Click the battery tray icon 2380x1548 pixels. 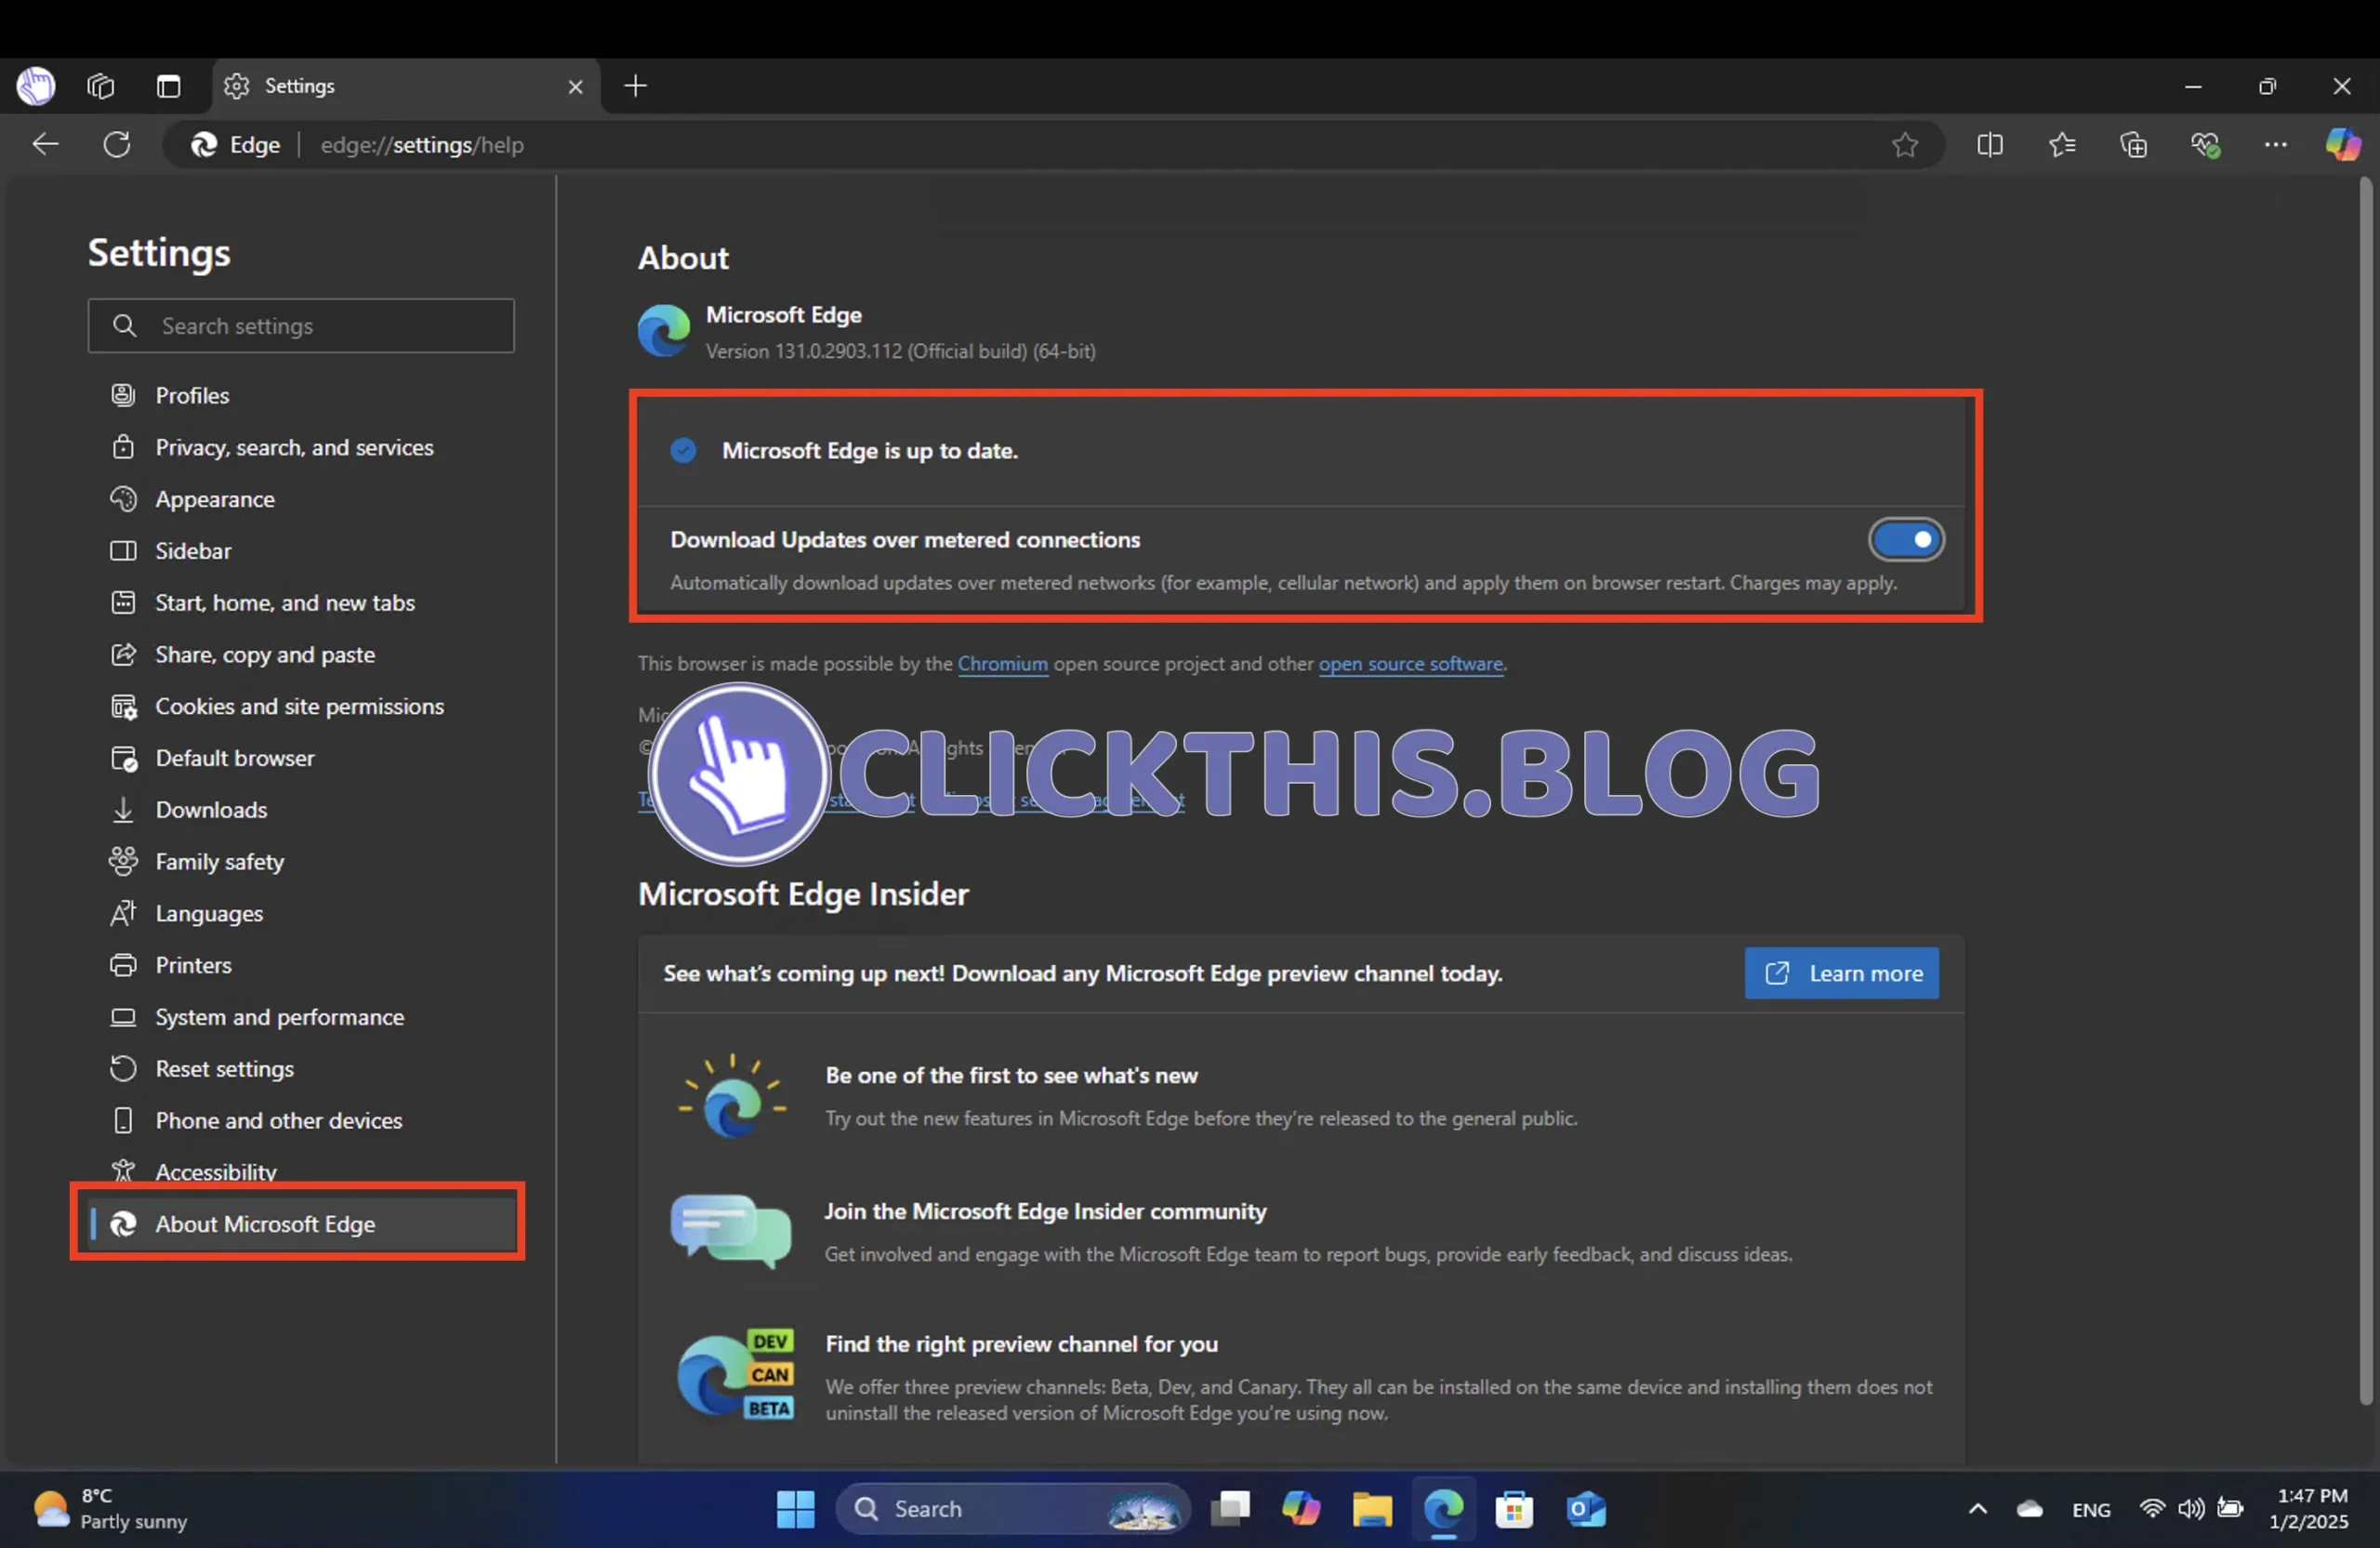pos(2231,1509)
